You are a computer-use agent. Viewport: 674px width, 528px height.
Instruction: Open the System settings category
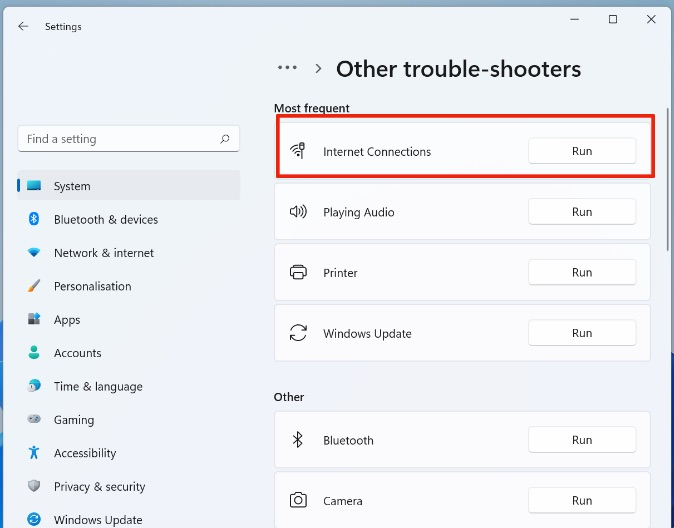pos(129,186)
